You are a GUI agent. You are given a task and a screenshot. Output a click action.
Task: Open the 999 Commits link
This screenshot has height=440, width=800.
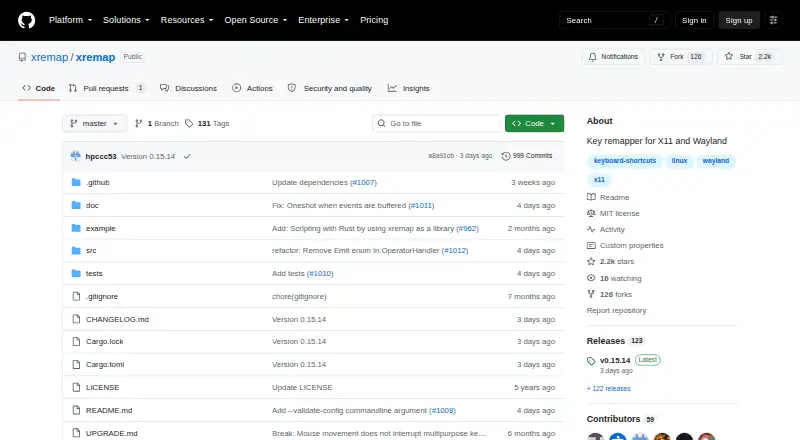click(x=527, y=156)
